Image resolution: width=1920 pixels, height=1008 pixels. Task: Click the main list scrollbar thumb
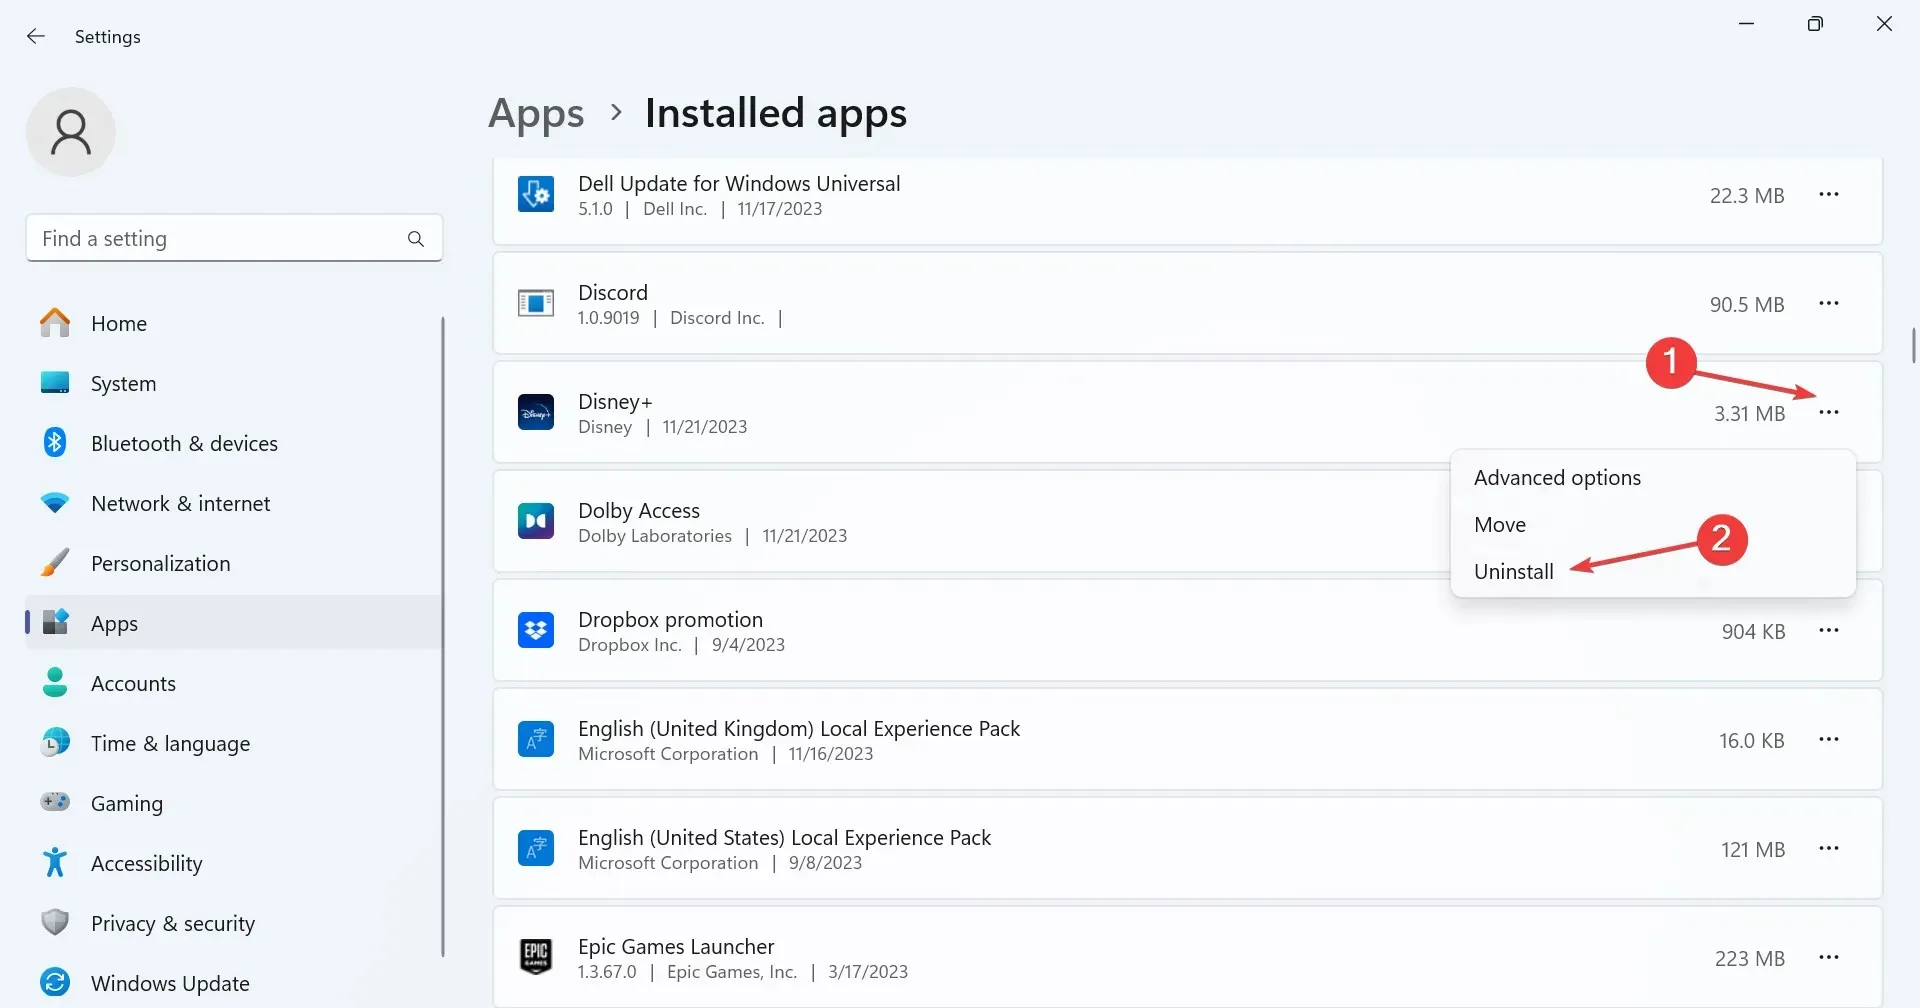(x=1913, y=345)
